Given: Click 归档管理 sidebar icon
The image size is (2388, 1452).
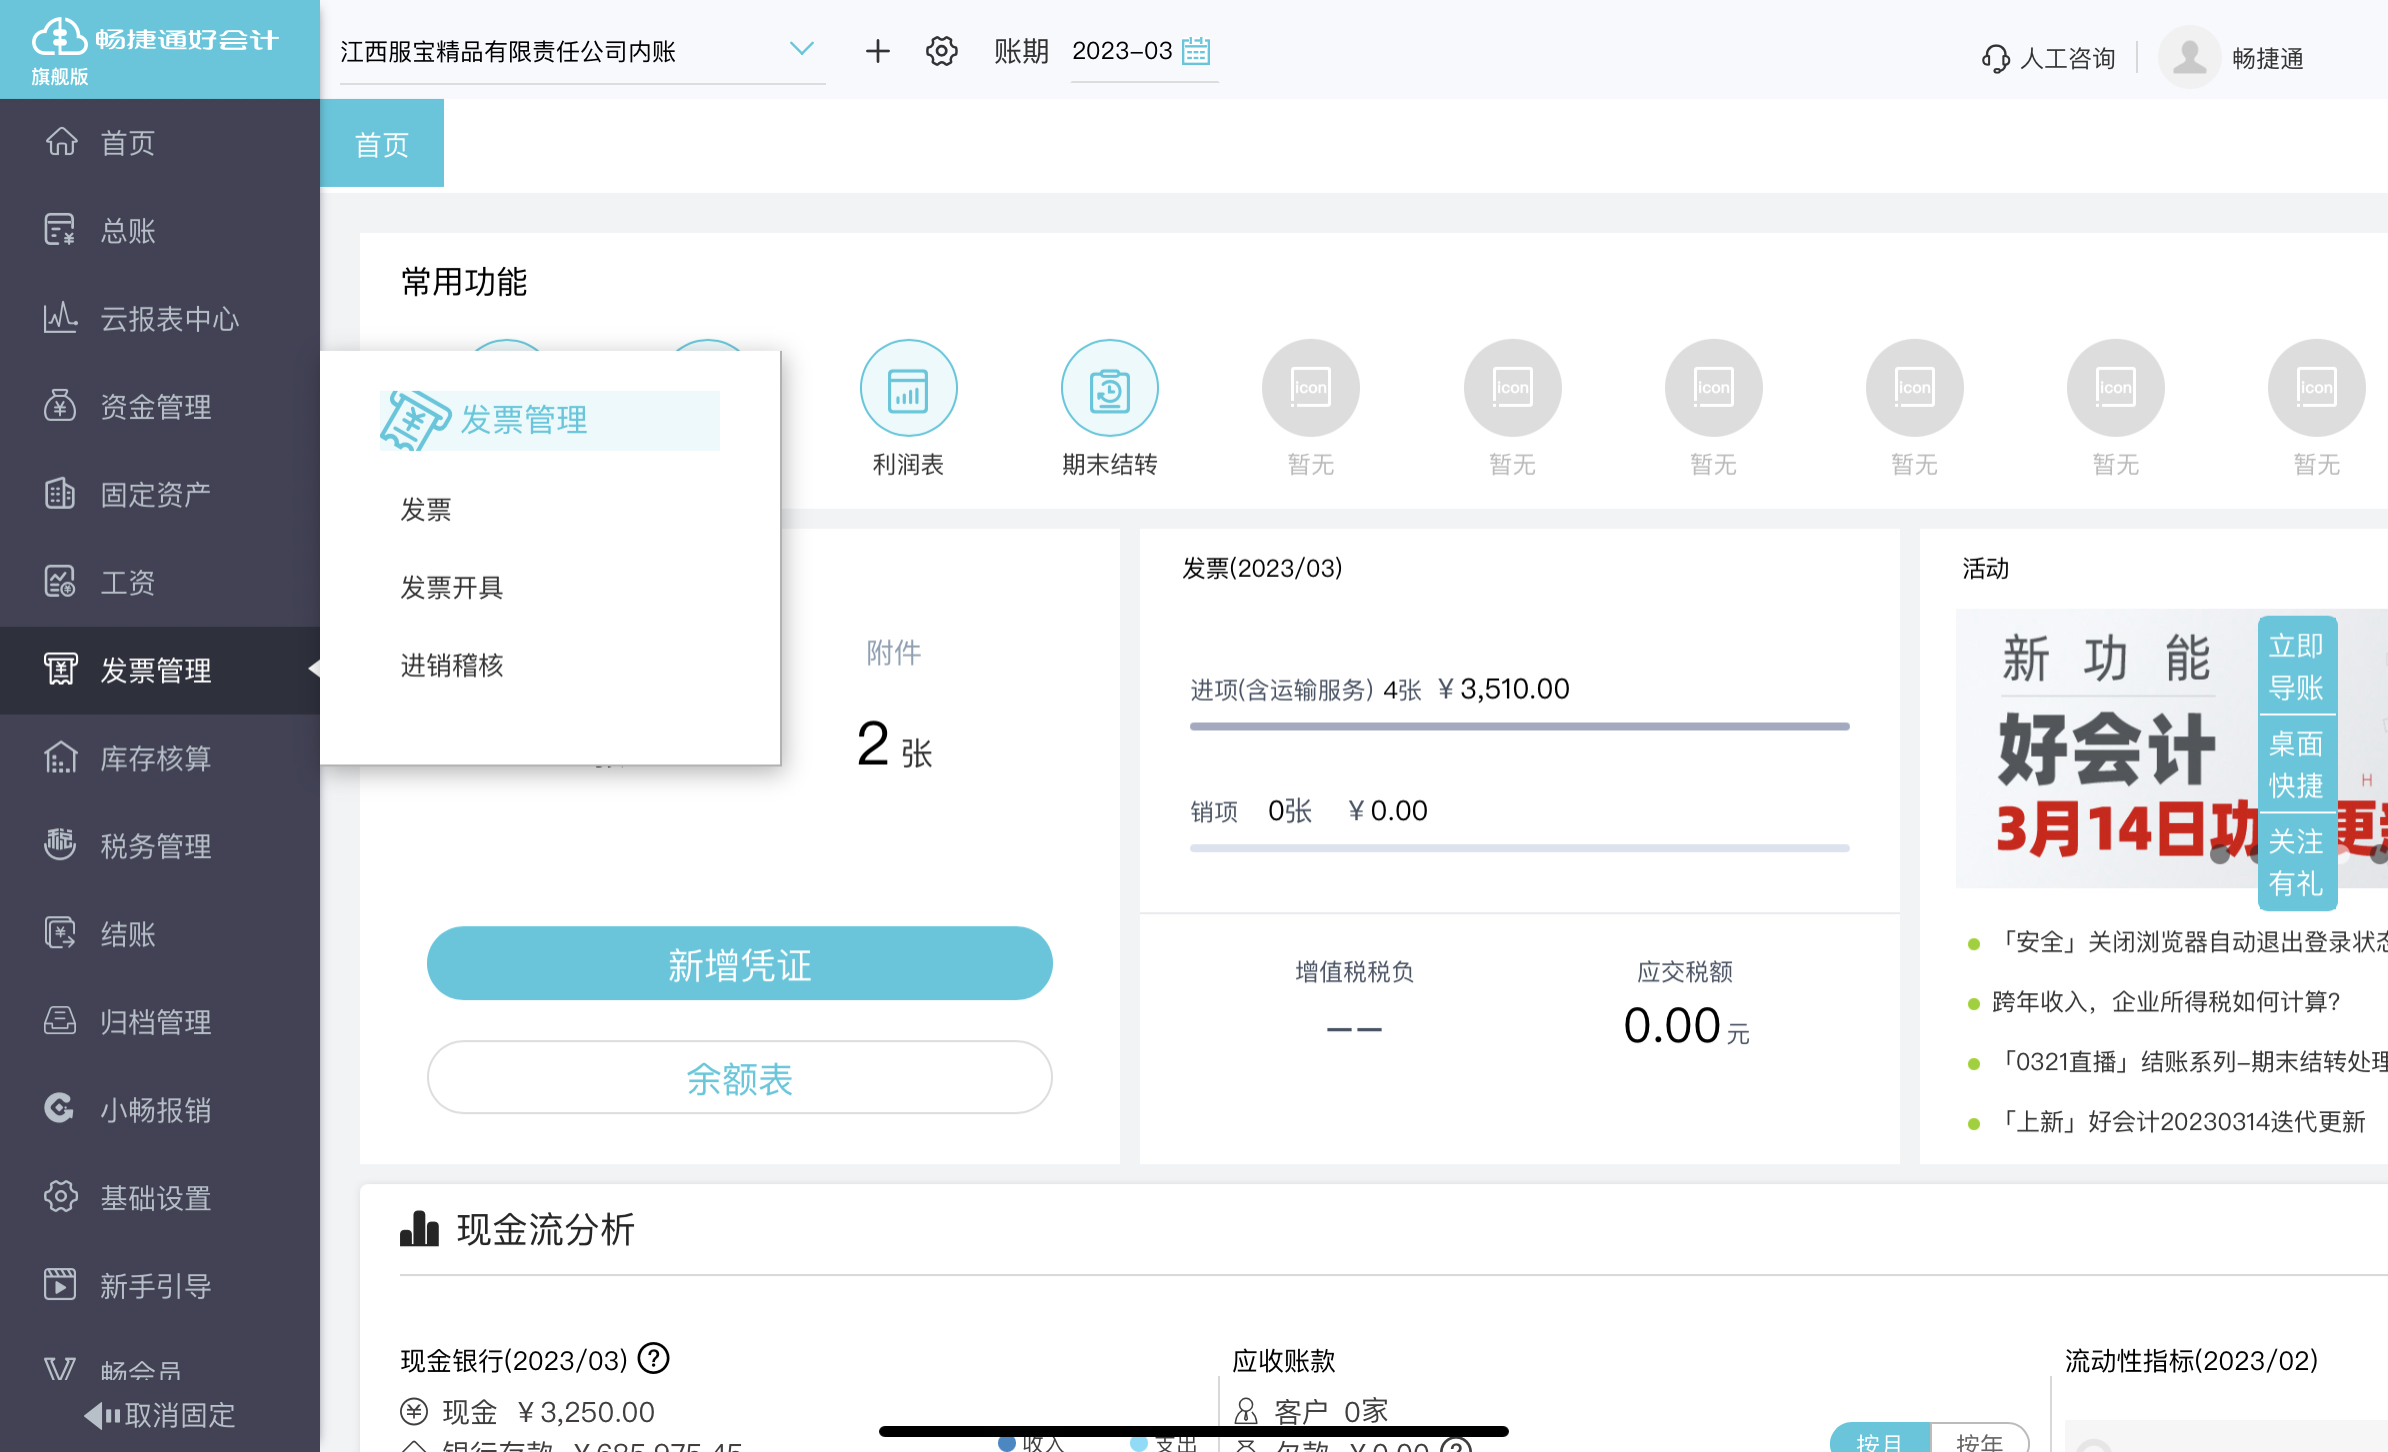Looking at the screenshot, I should tap(58, 1019).
